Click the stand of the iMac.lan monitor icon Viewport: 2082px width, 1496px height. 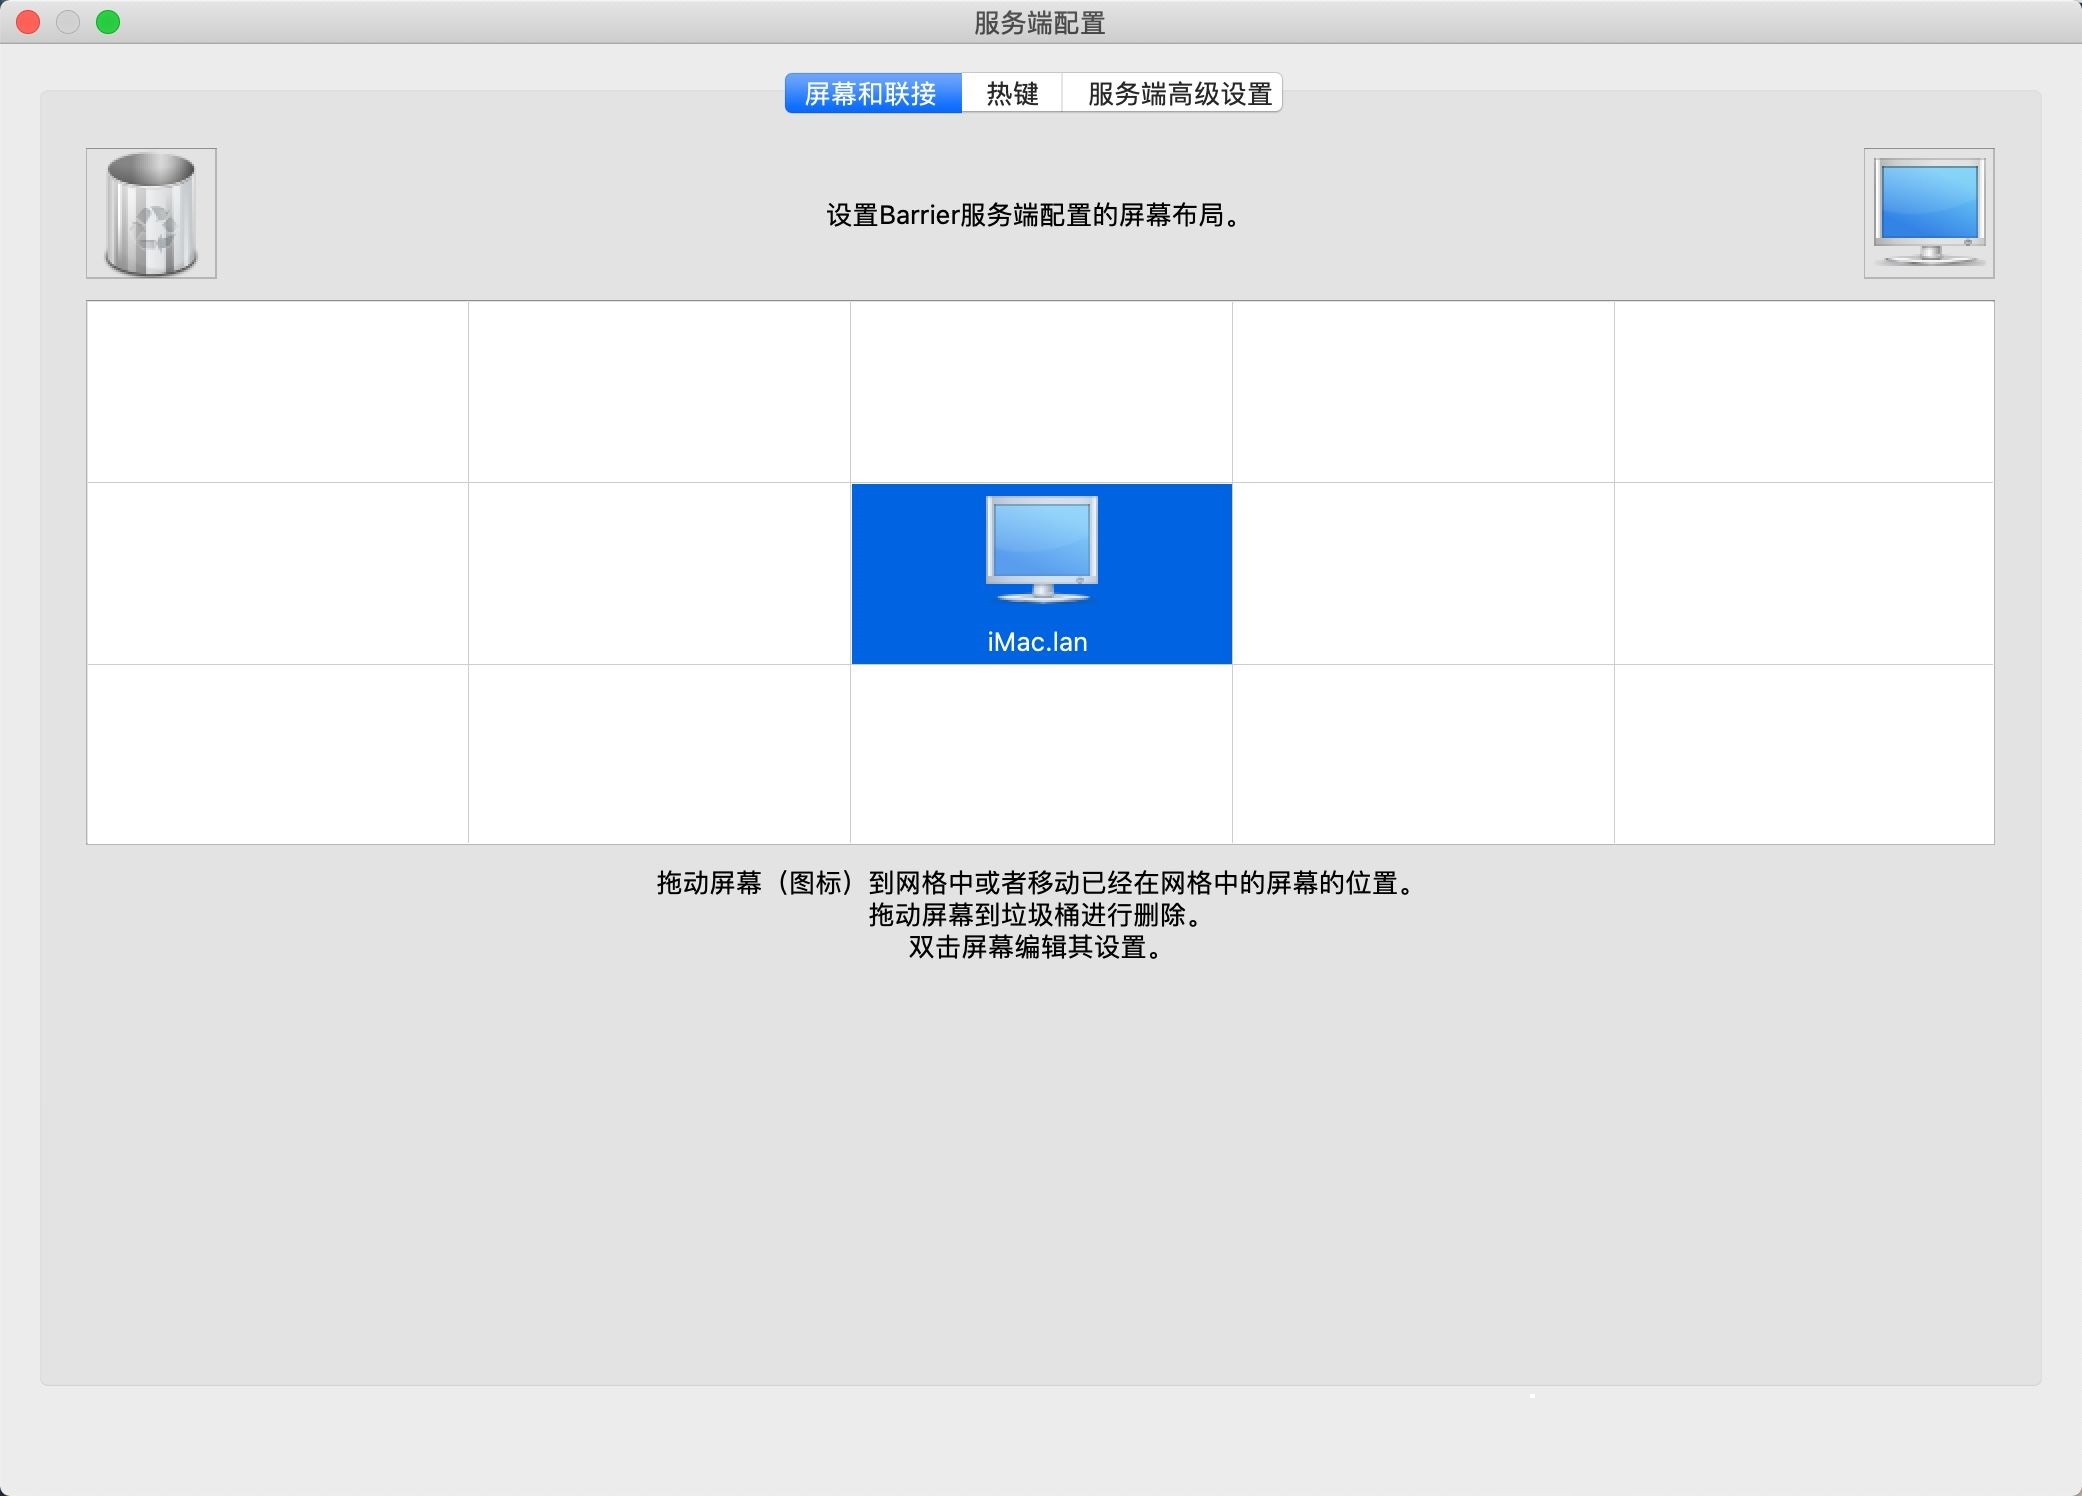pyautogui.click(x=1043, y=595)
